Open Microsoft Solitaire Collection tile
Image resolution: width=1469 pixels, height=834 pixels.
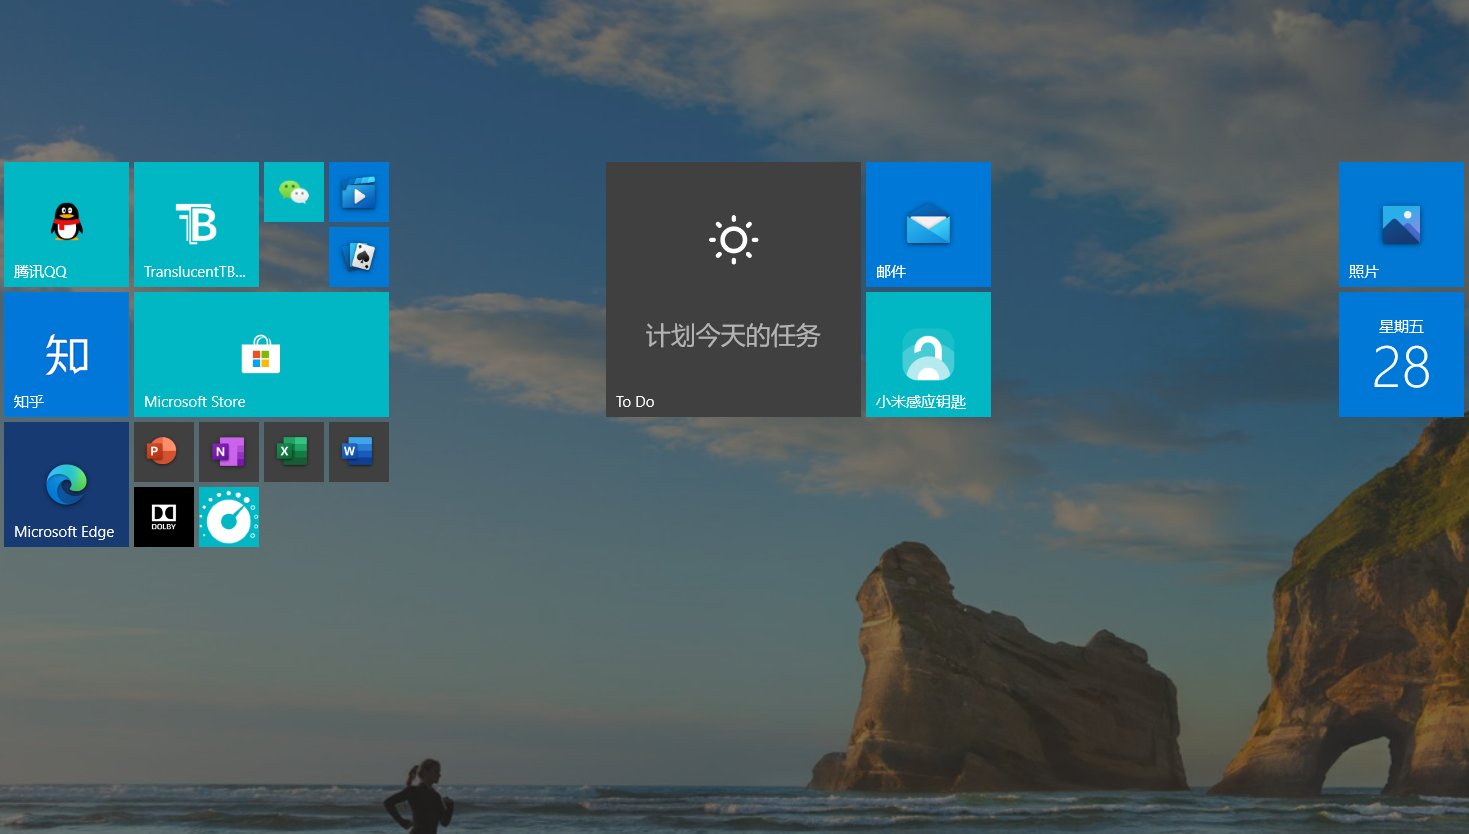click(x=358, y=257)
